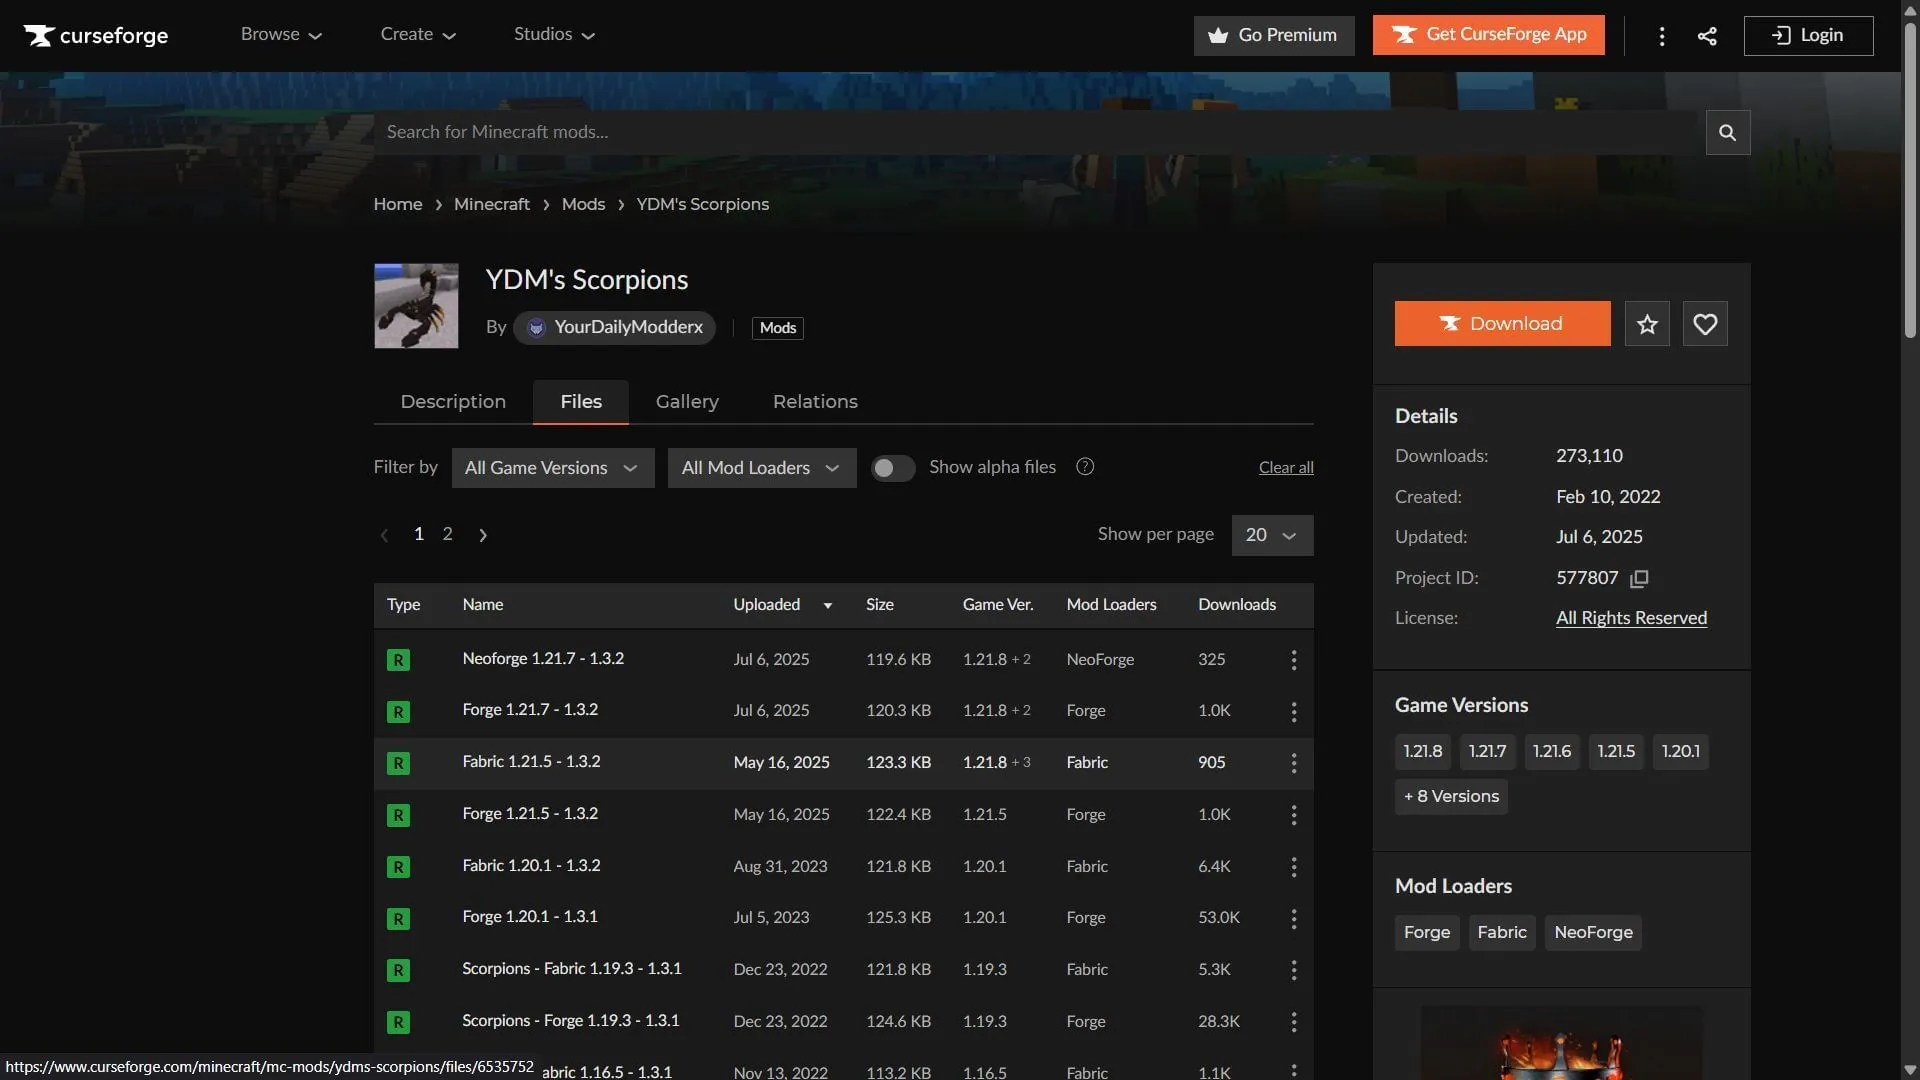Click Get CurseForge App button
1920x1080 pixels.
pyautogui.click(x=1488, y=35)
